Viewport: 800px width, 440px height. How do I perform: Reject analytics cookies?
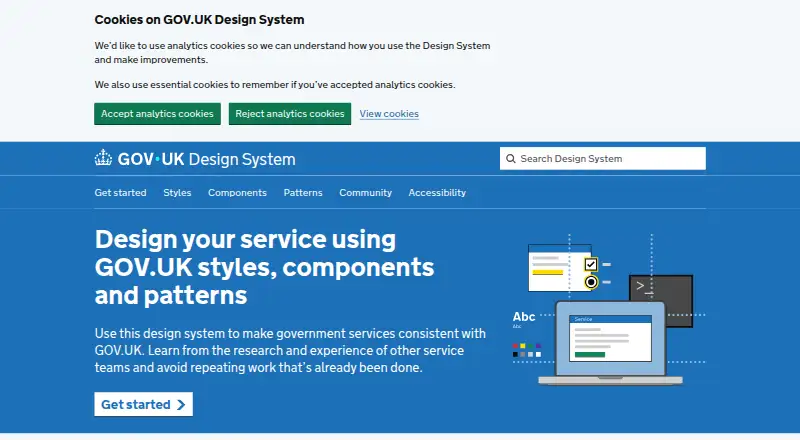pyautogui.click(x=290, y=114)
